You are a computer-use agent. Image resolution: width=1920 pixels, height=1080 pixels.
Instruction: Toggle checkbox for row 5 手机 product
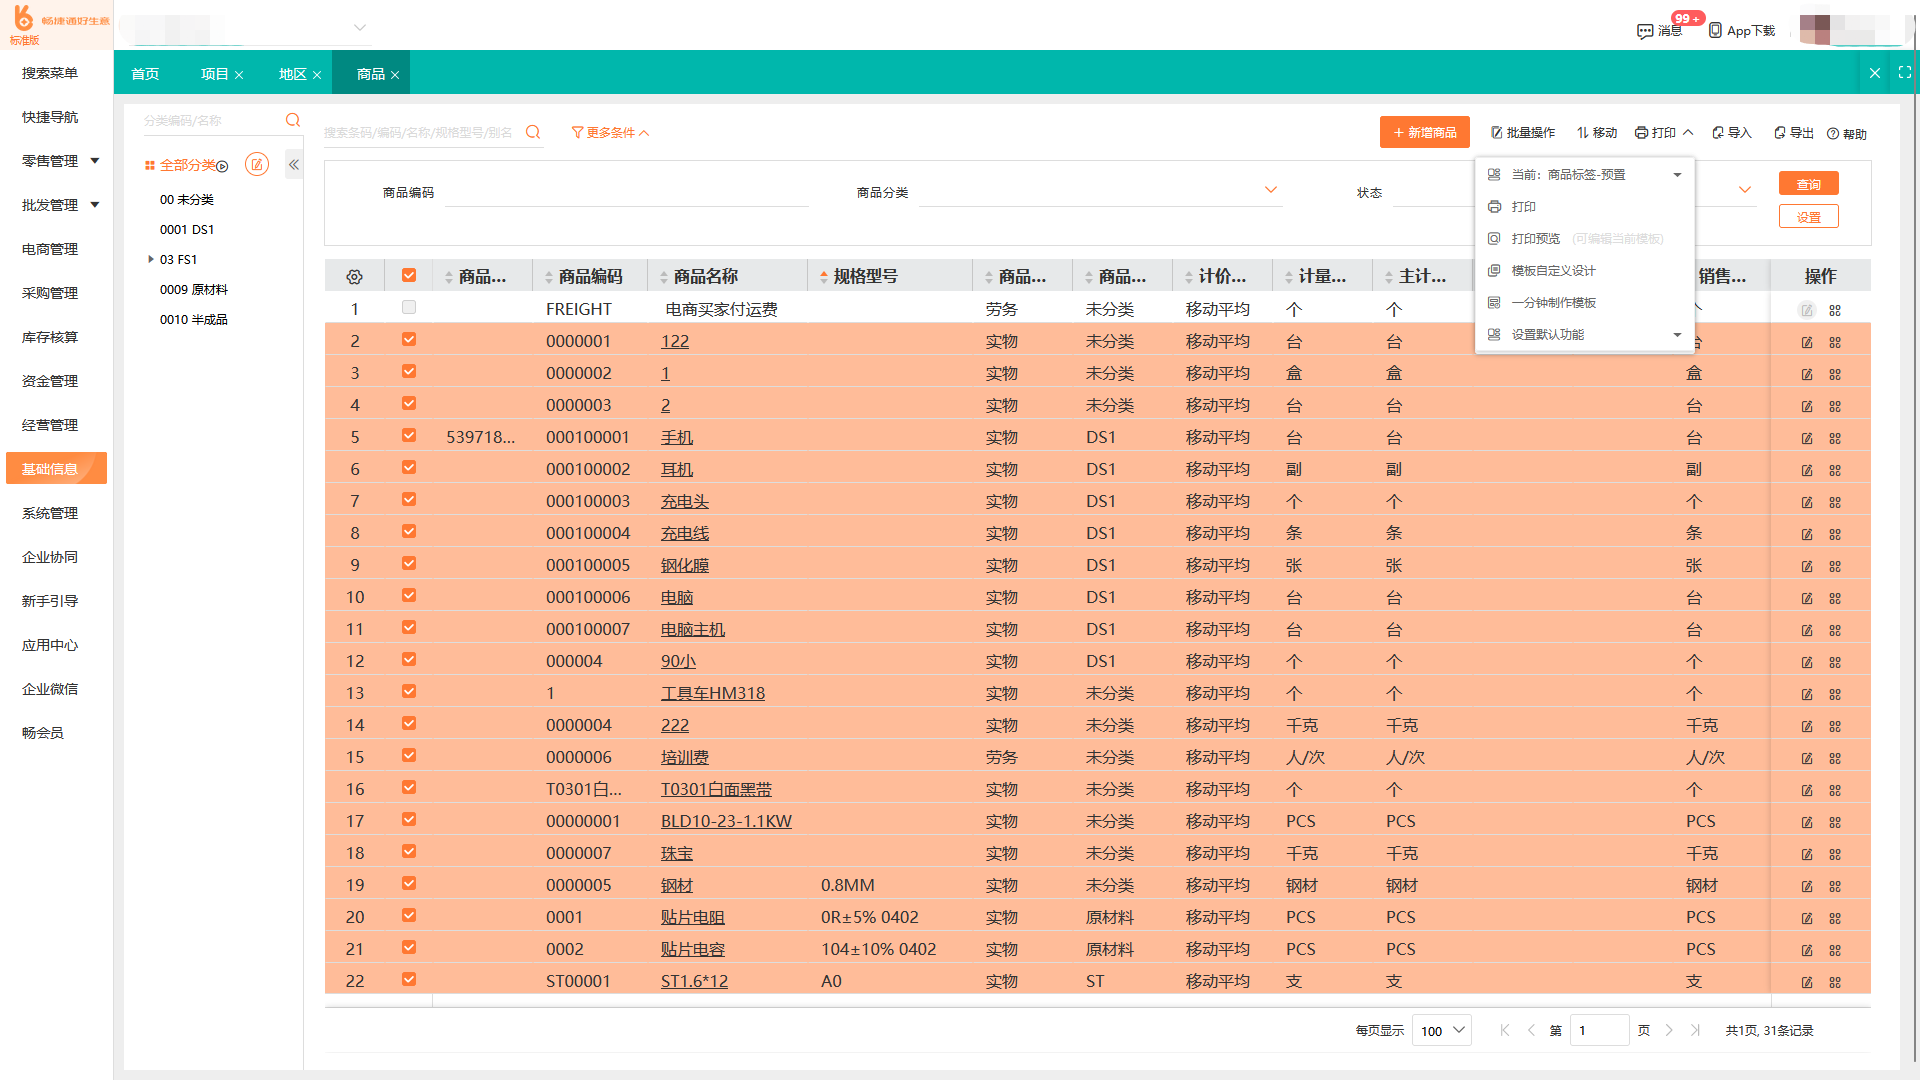(x=410, y=436)
